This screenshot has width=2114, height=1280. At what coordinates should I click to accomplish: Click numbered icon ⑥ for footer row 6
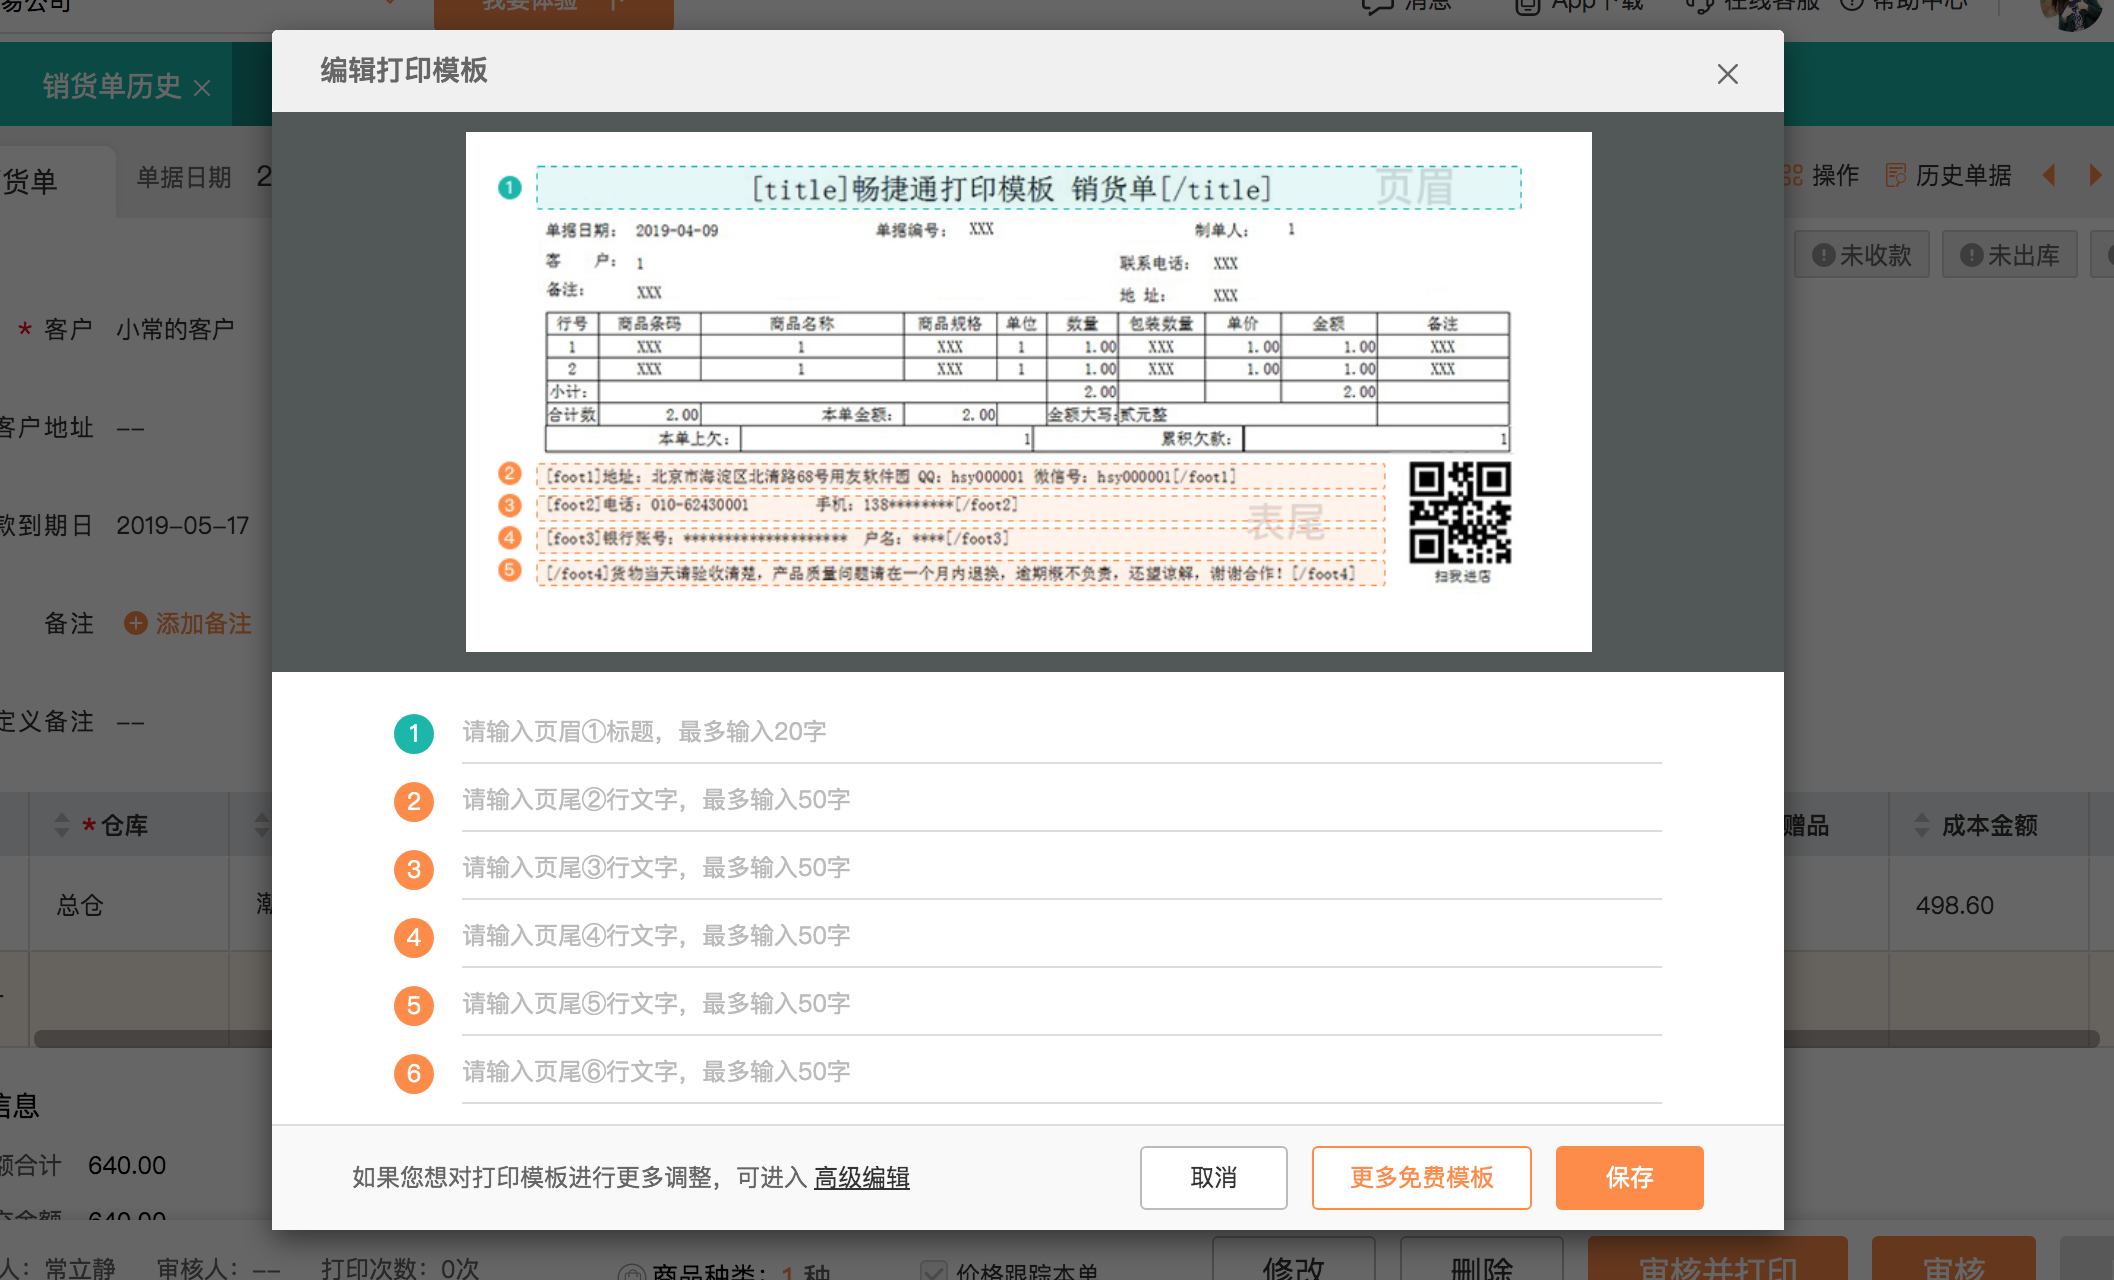click(x=415, y=1072)
